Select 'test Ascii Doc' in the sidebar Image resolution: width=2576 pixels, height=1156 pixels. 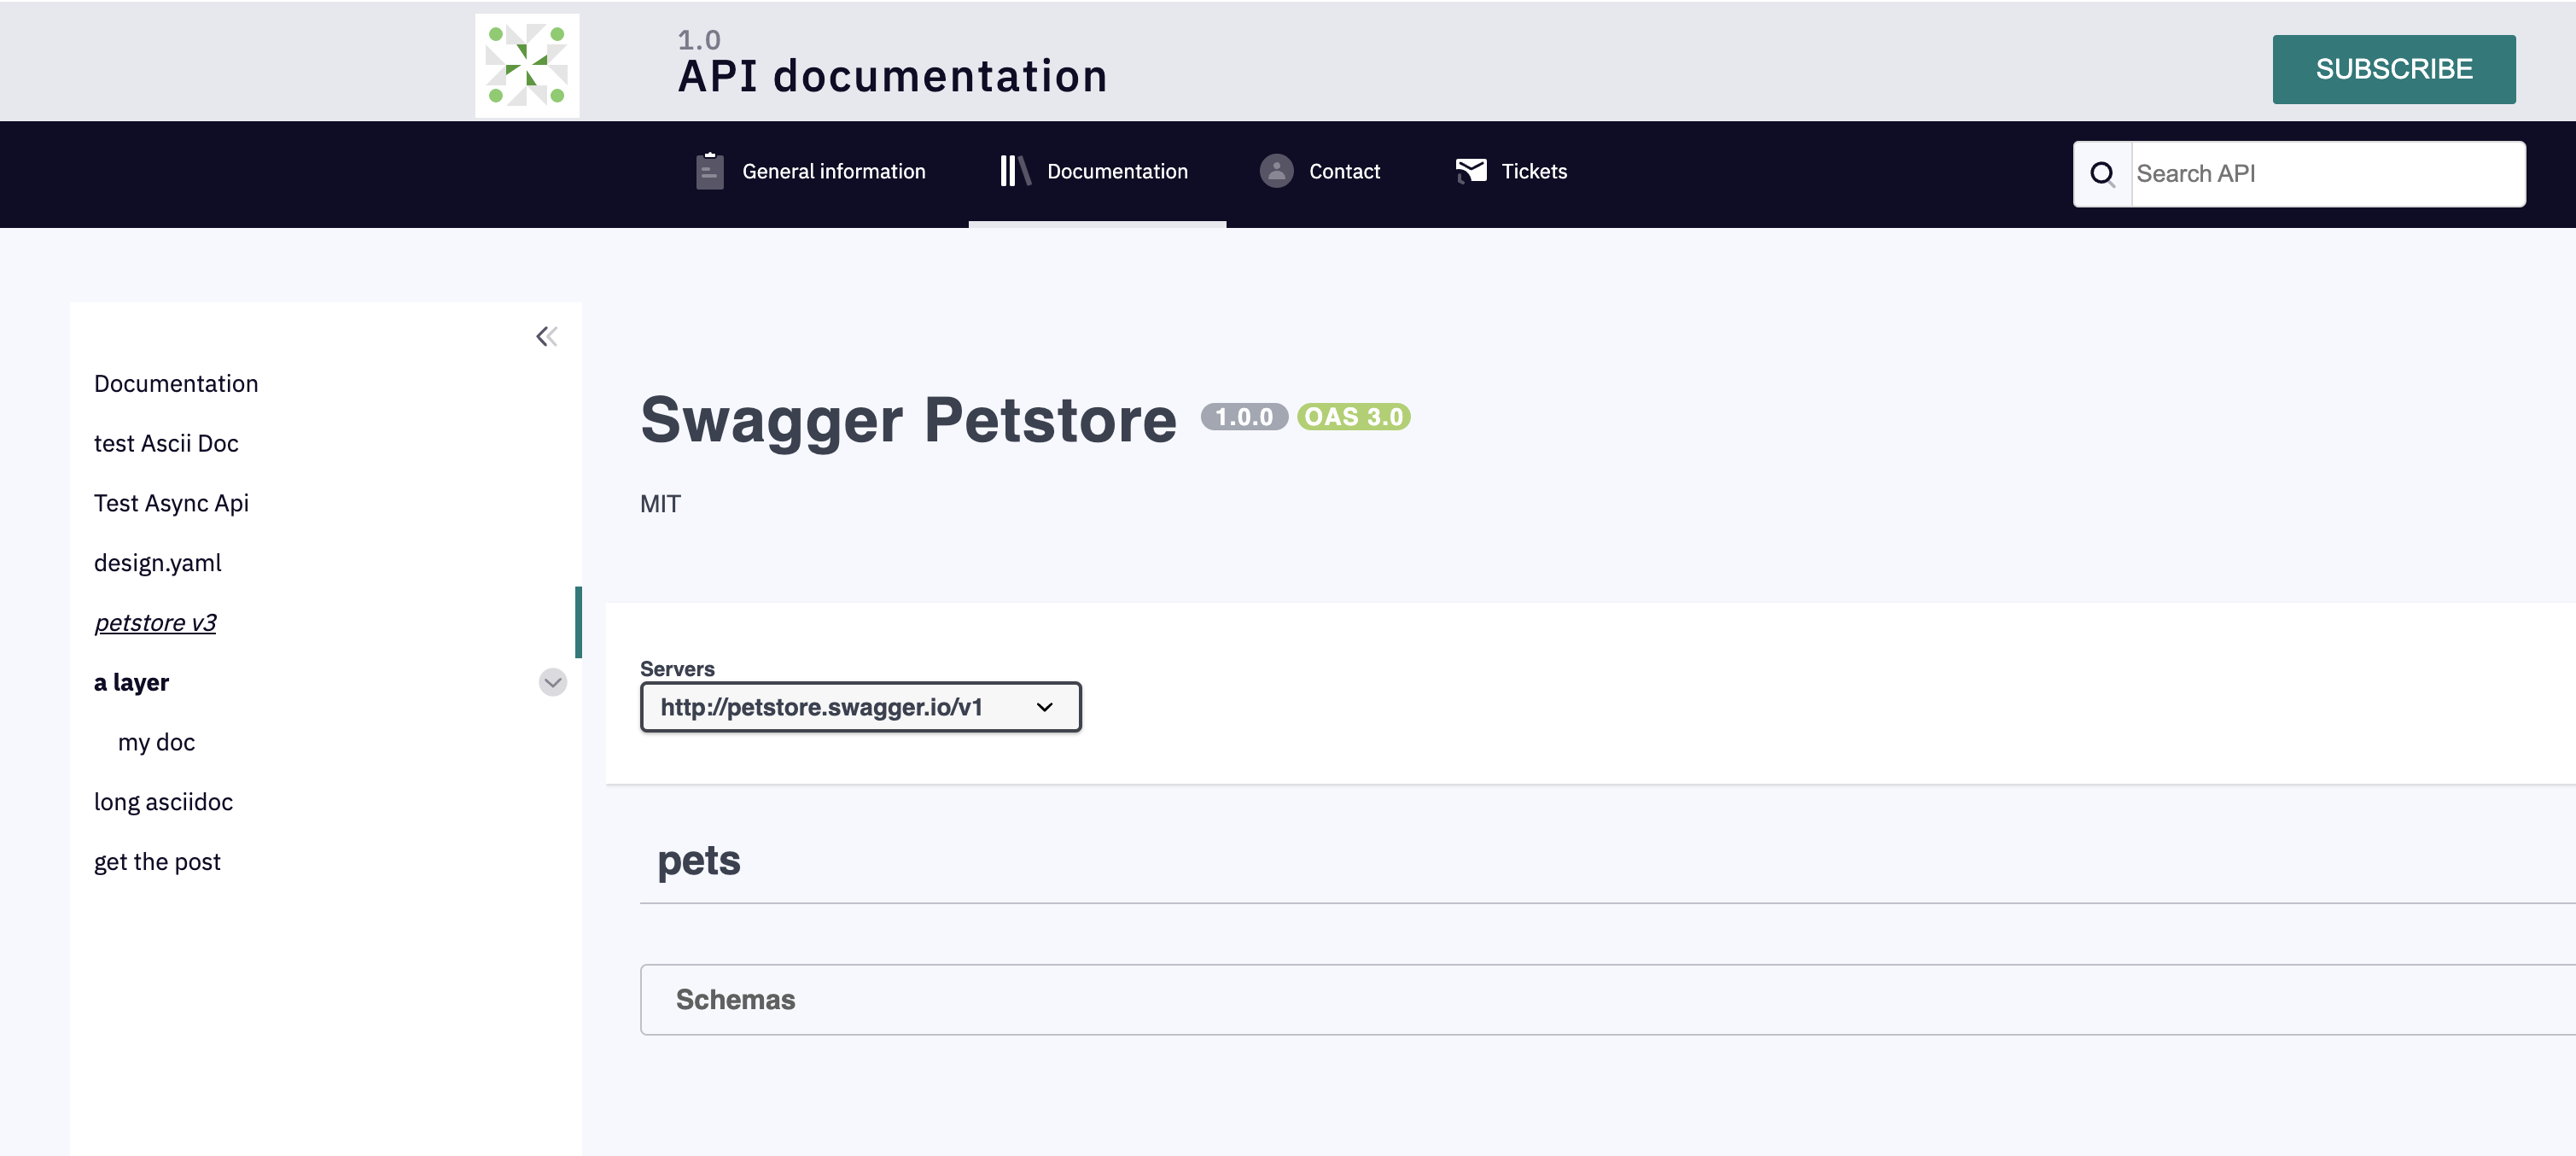[166, 442]
